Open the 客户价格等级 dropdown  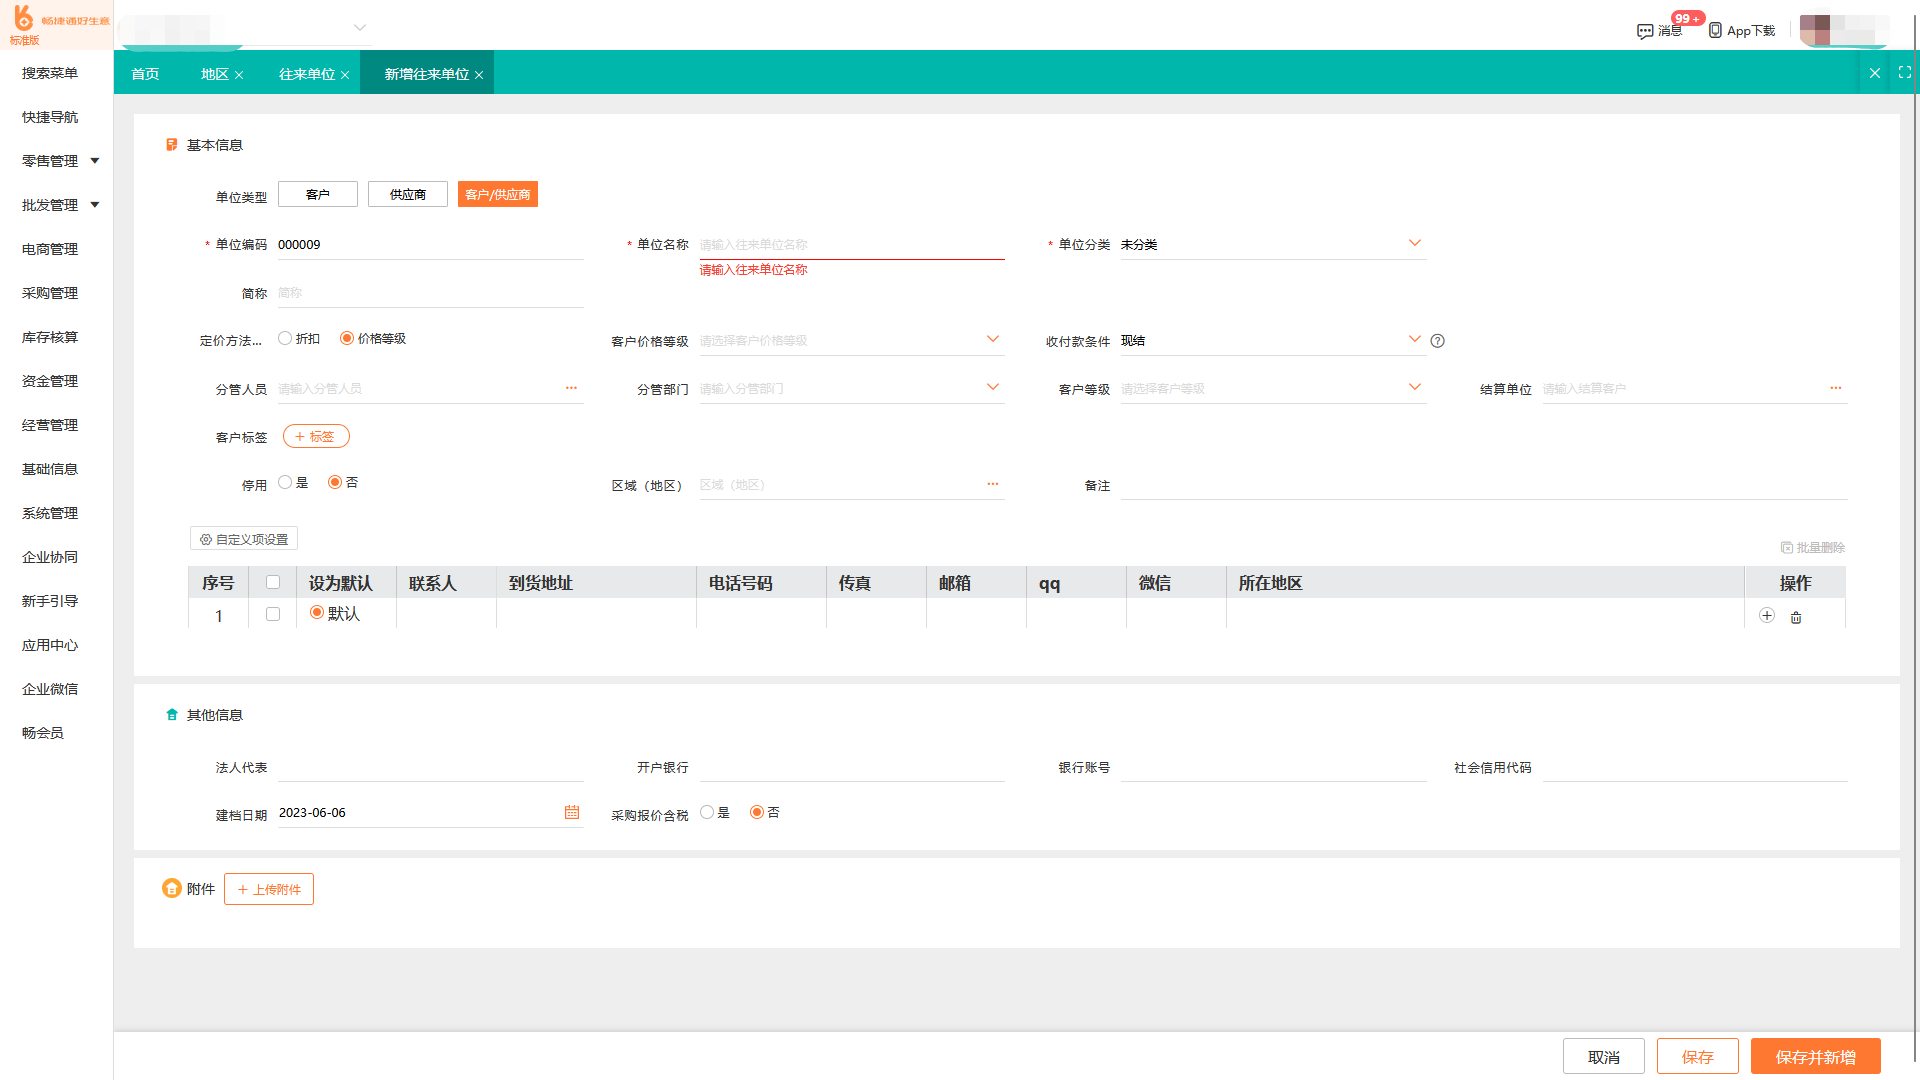(x=993, y=340)
